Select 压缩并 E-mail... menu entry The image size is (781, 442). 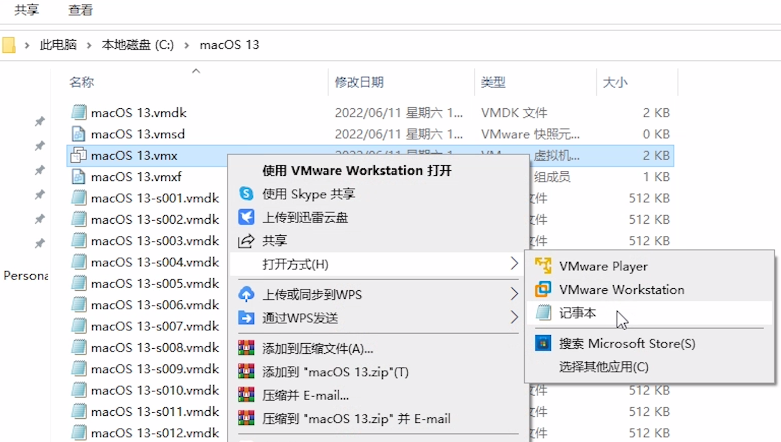tap(306, 395)
